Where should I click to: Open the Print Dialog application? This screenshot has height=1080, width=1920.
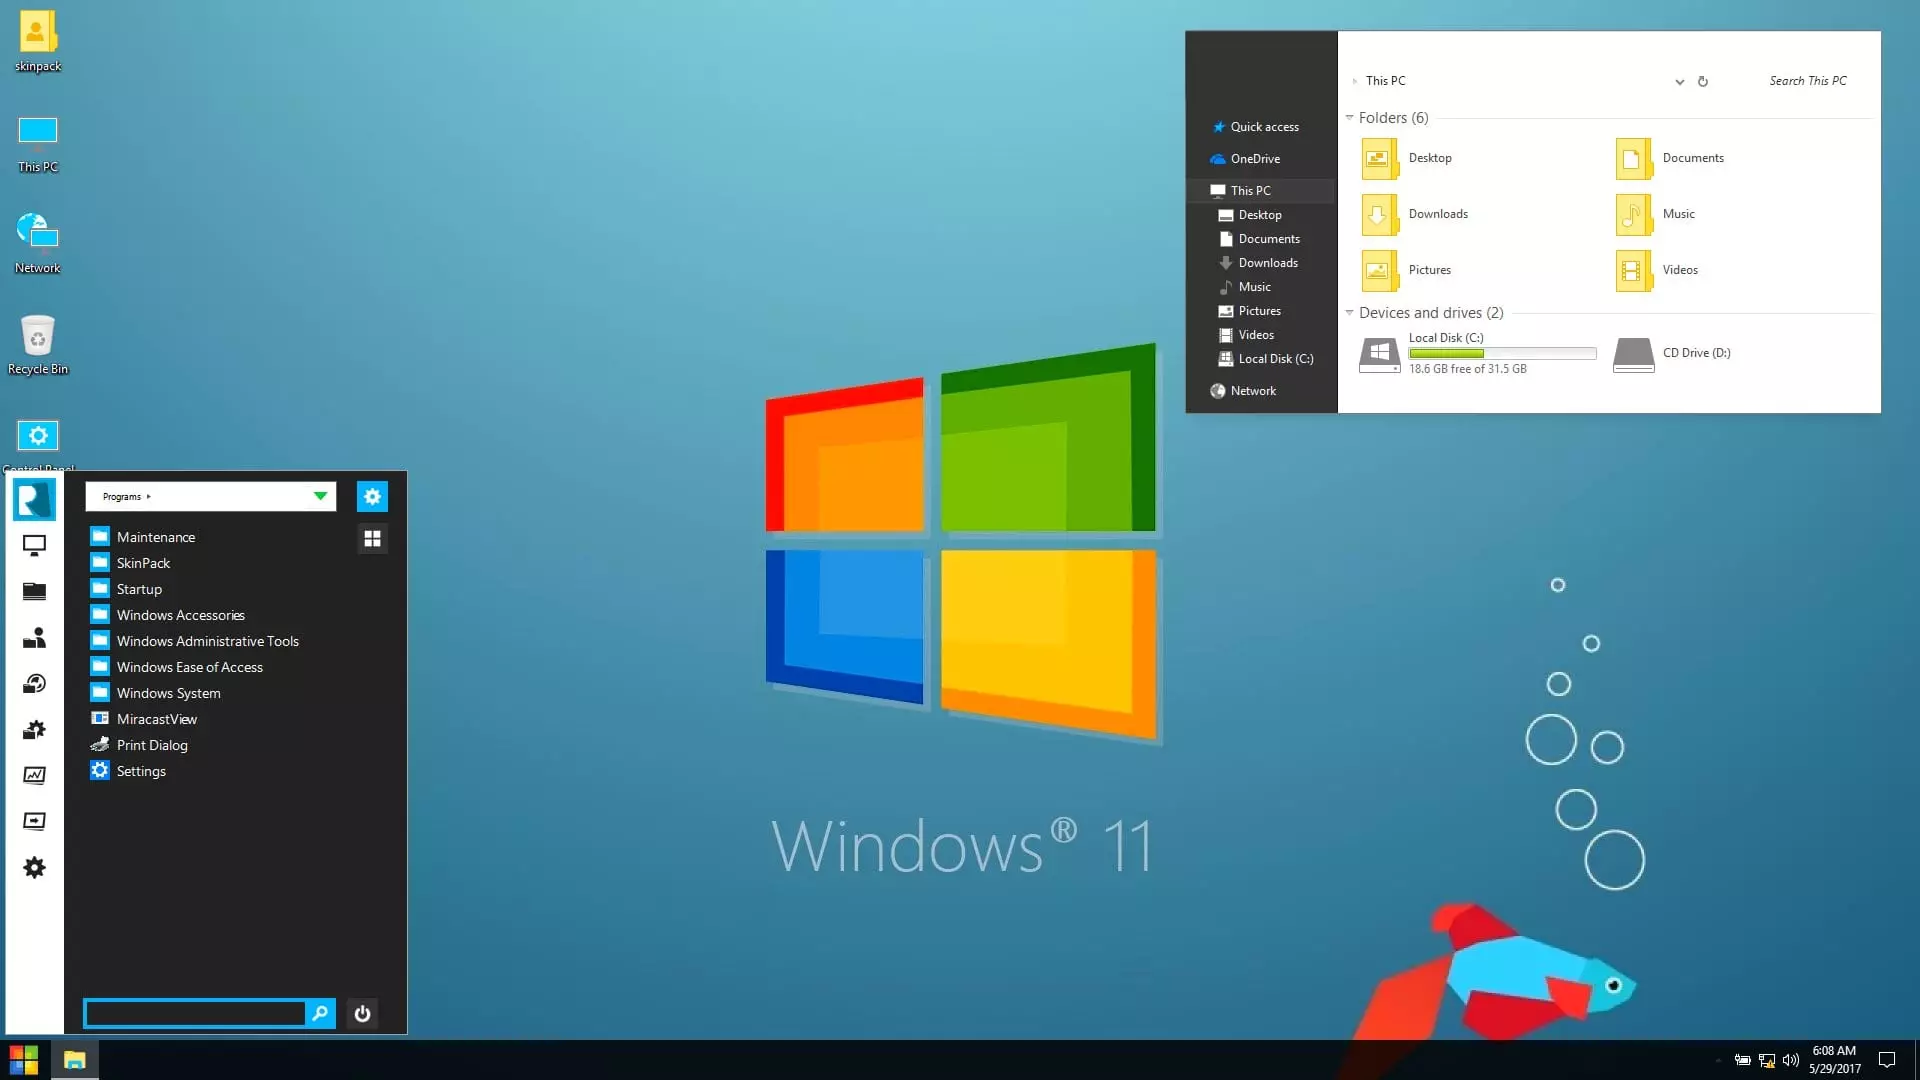click(x=152, y=745)
